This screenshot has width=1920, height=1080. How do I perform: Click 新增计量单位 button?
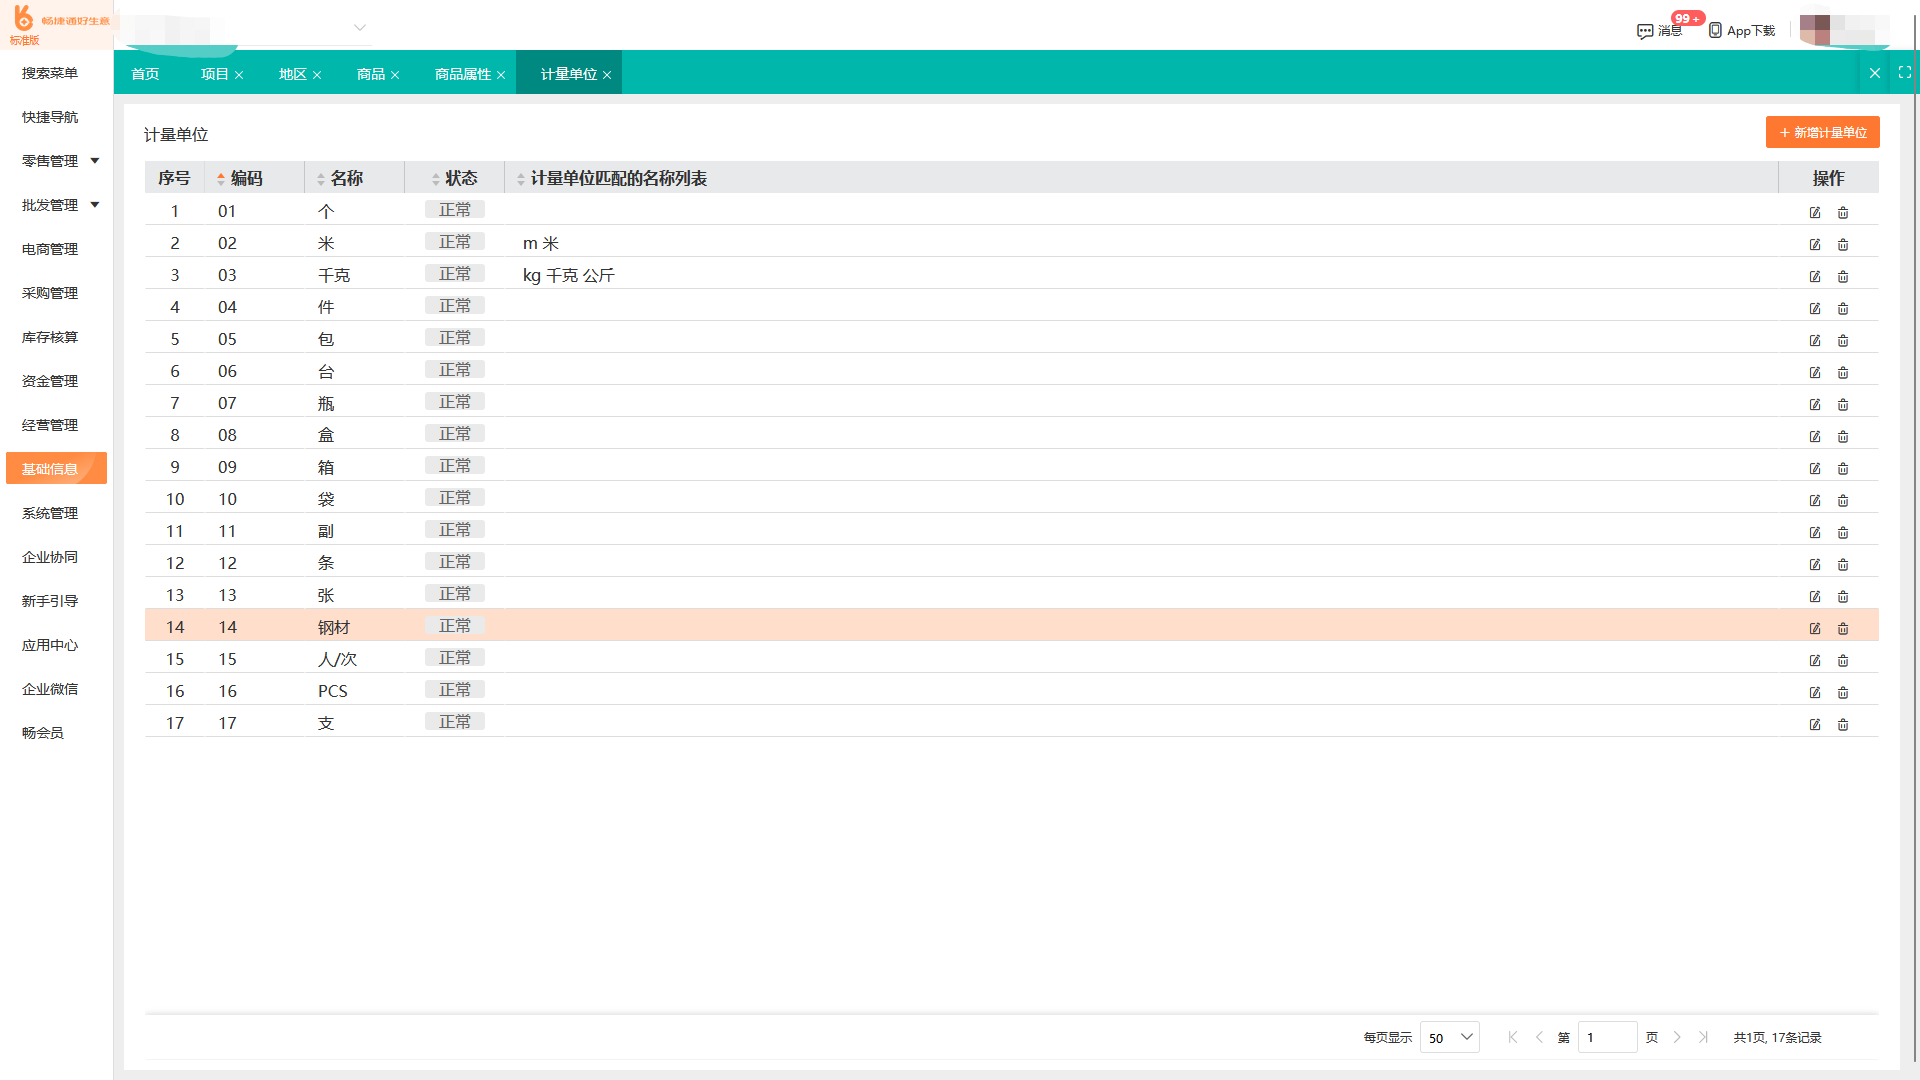1822,132
